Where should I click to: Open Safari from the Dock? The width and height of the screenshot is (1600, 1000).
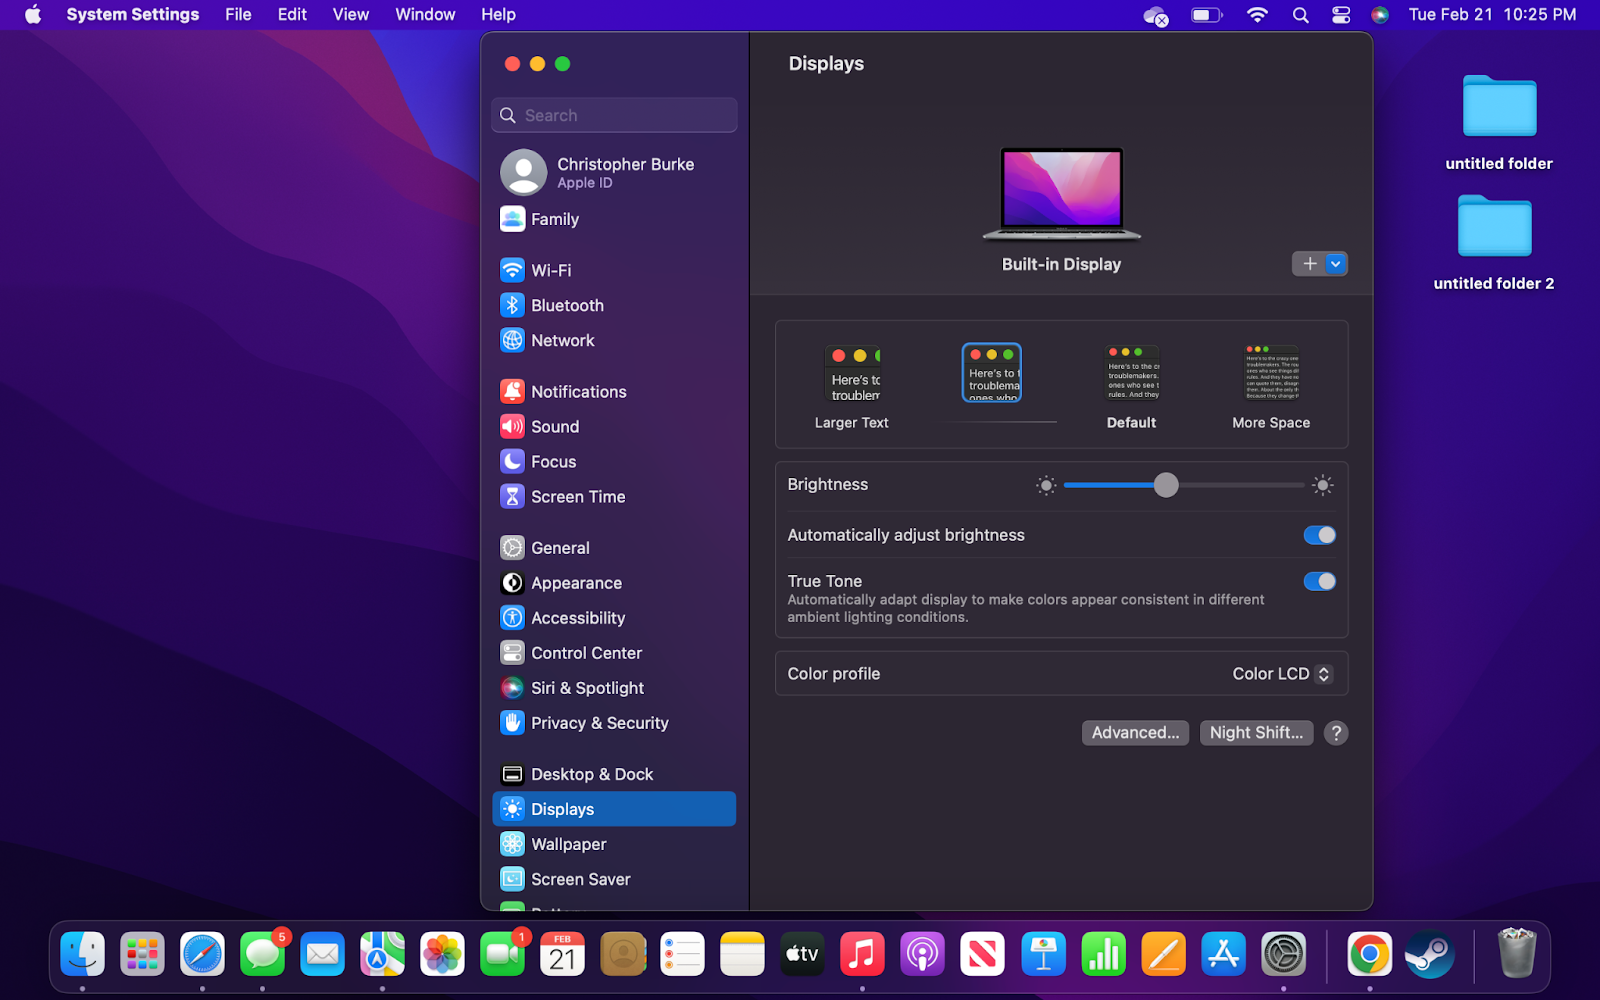tap(202, 954)
